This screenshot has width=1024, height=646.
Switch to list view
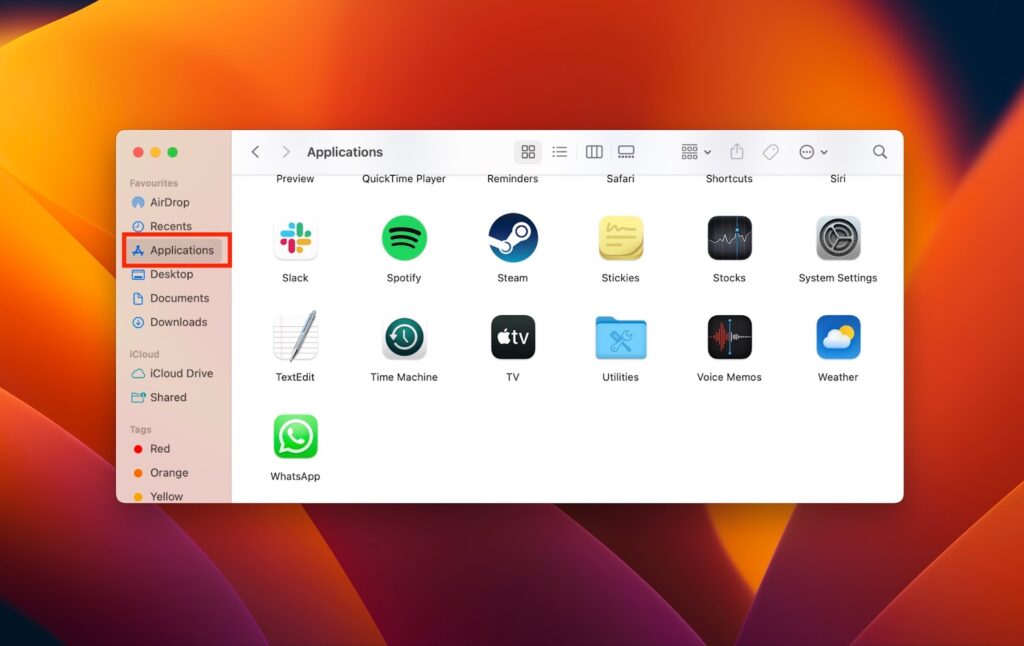pyautogui.click(x=560, y=152)
